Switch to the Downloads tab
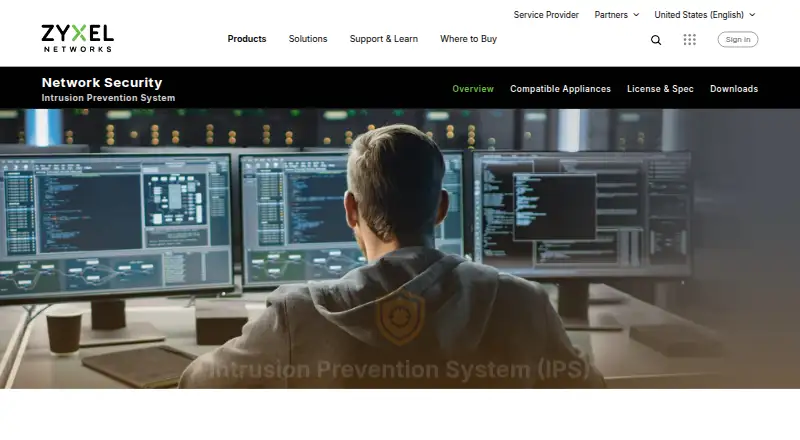Viewport: 800px width, 440px height. 734,89
